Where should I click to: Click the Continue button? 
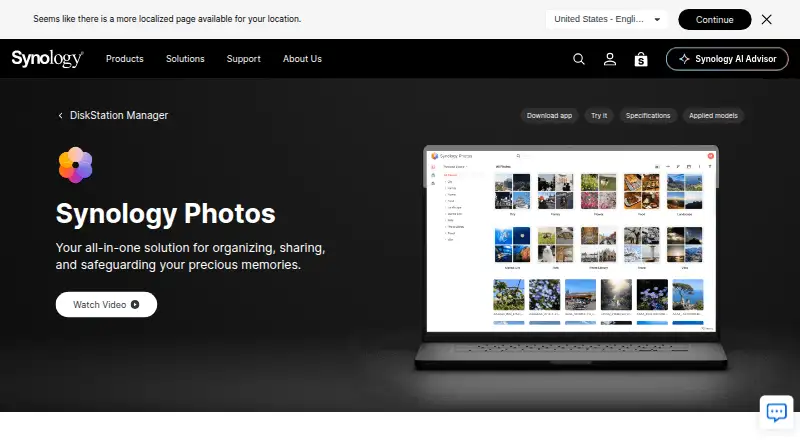point(714,19)
